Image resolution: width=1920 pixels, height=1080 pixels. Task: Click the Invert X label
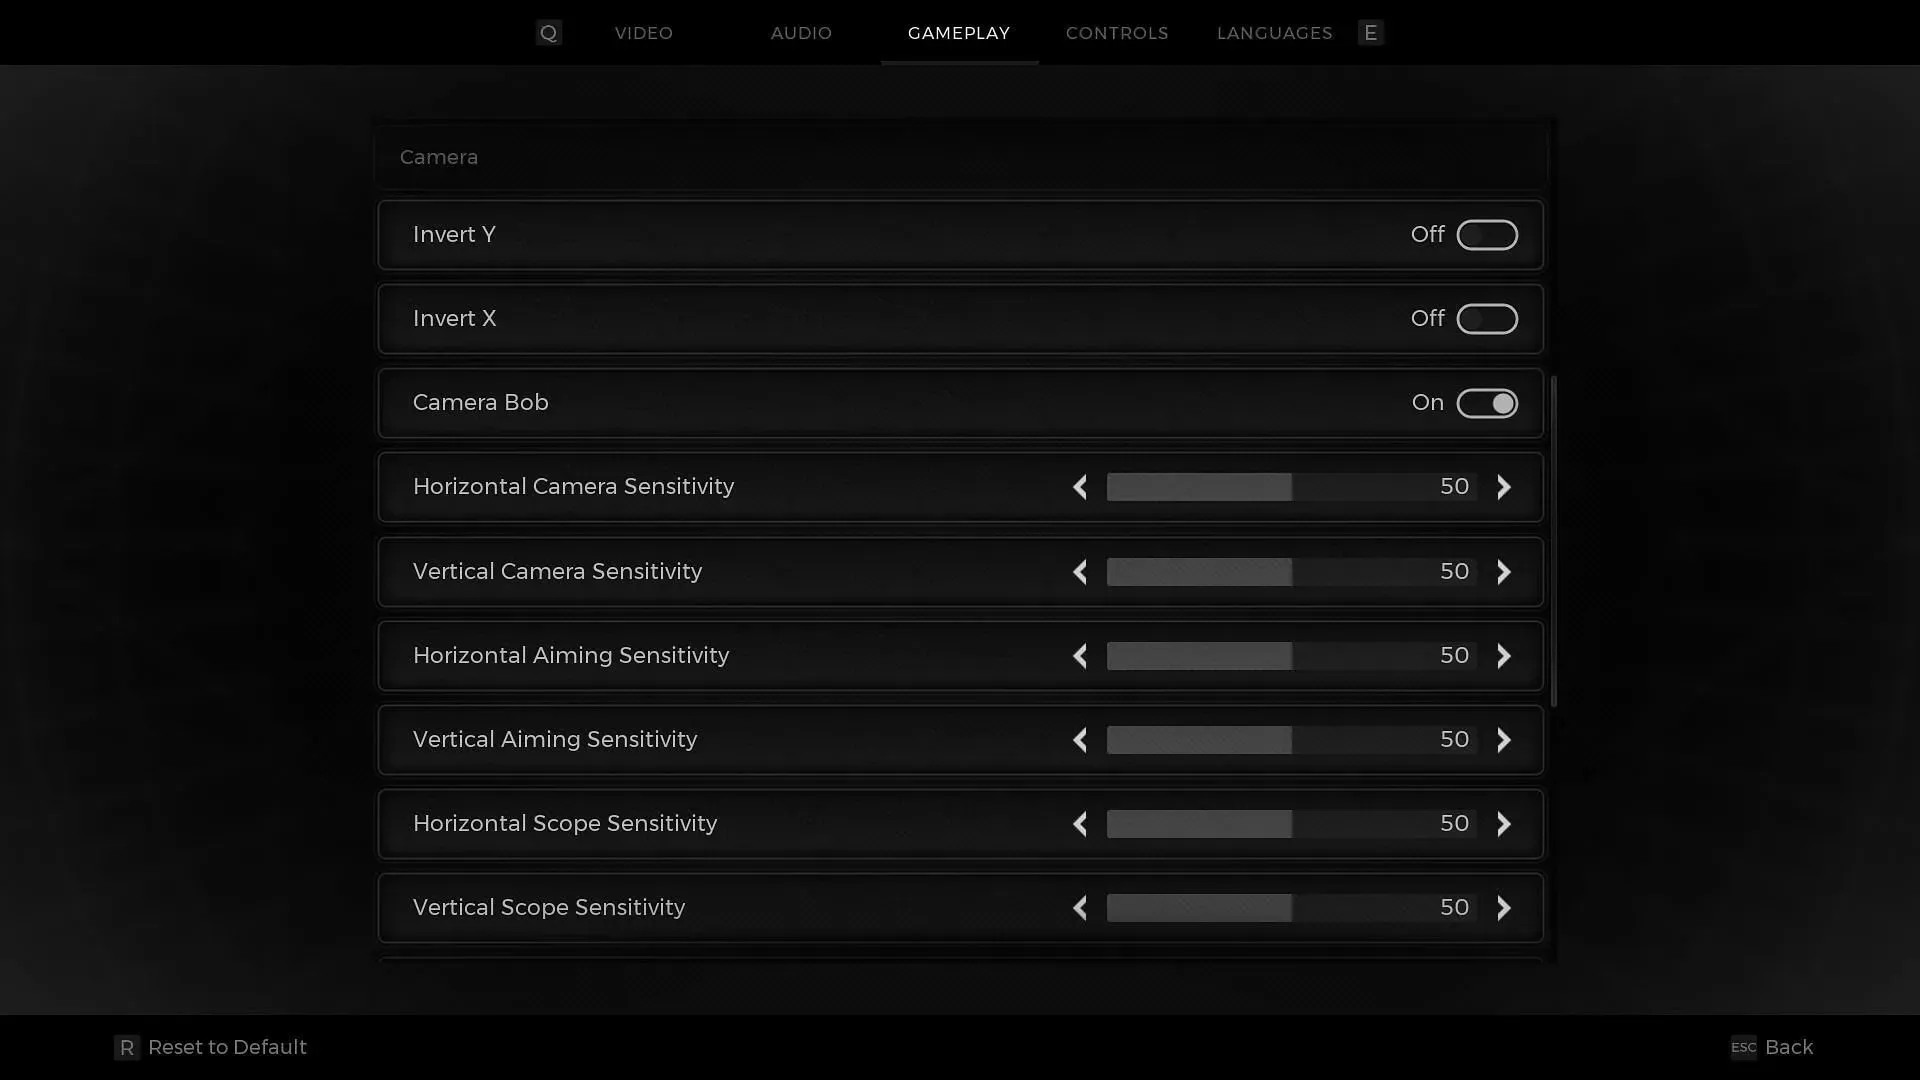click(x=454, y=319)
